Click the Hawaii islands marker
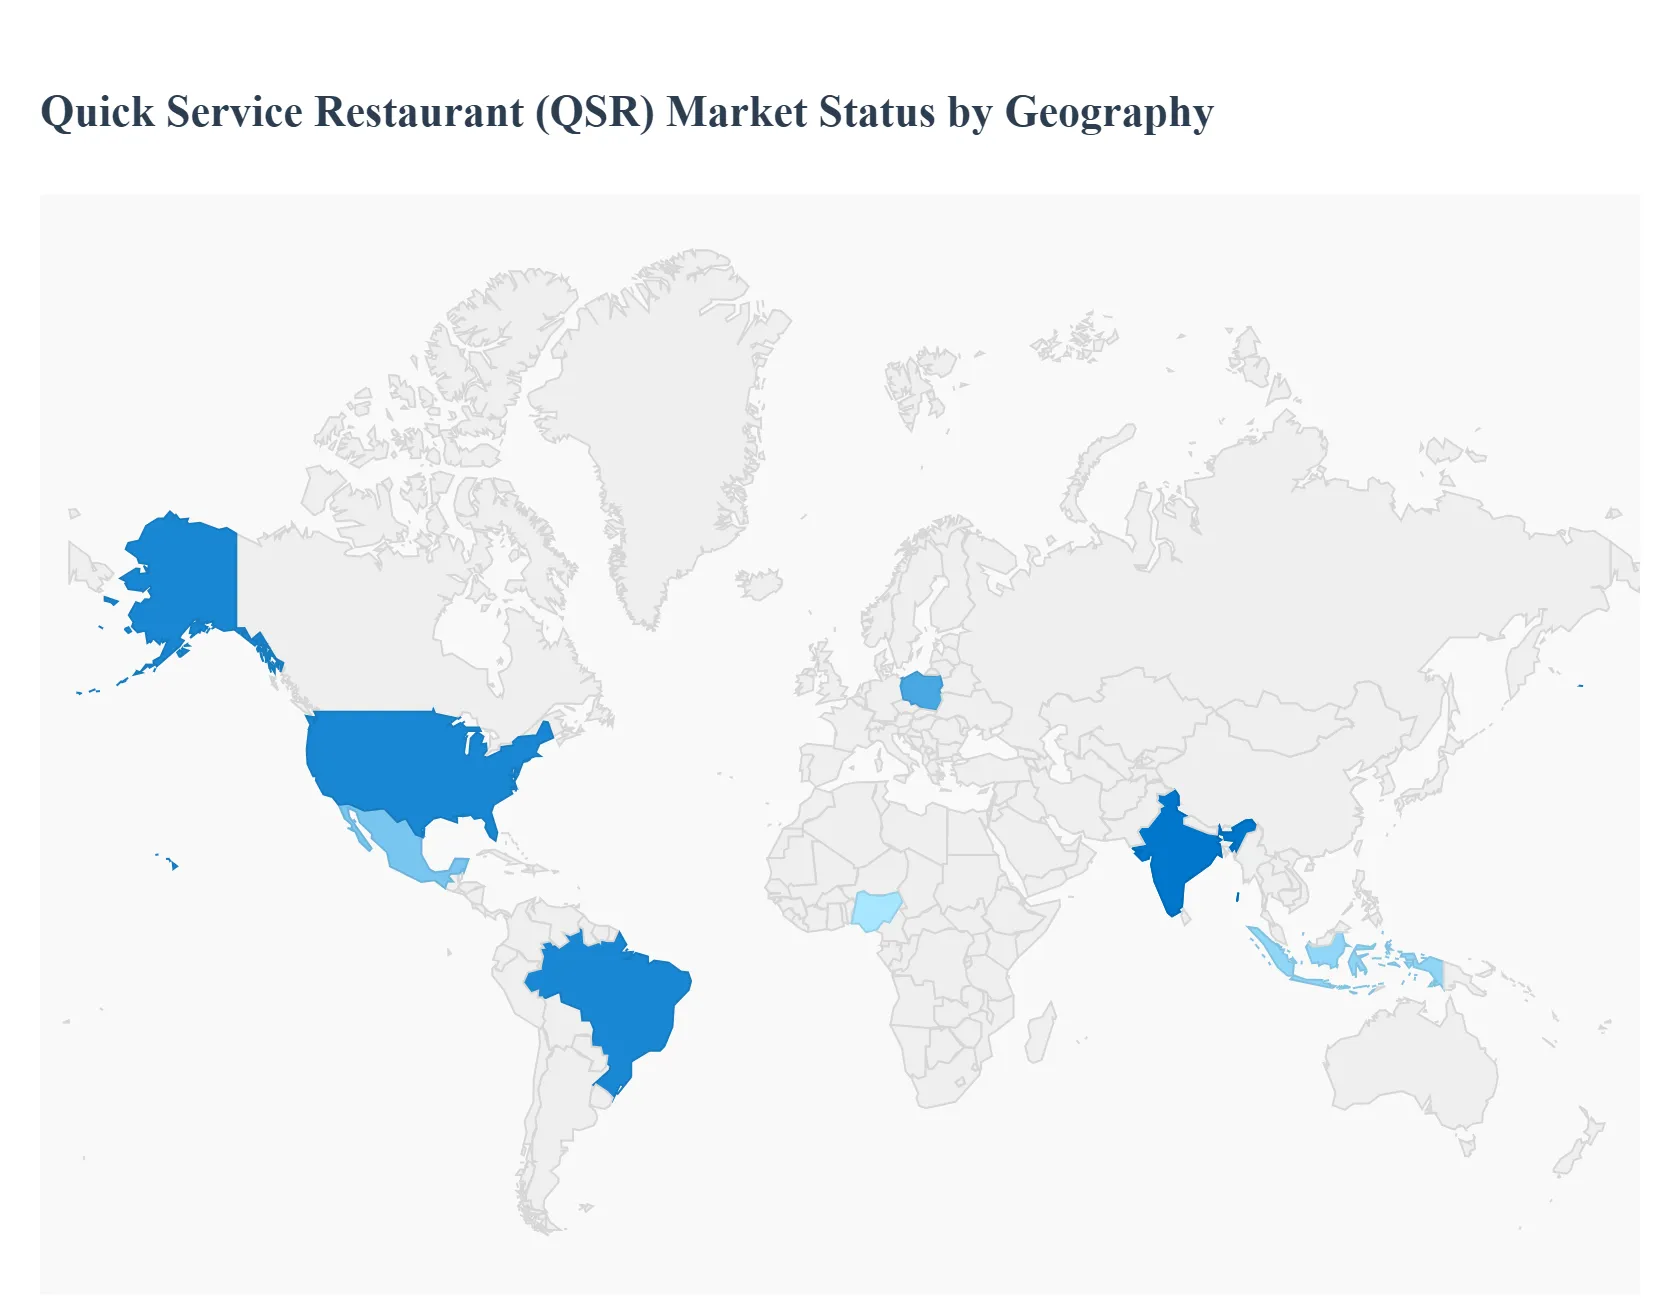The image size is (1680, 1304). pos(173,864)
